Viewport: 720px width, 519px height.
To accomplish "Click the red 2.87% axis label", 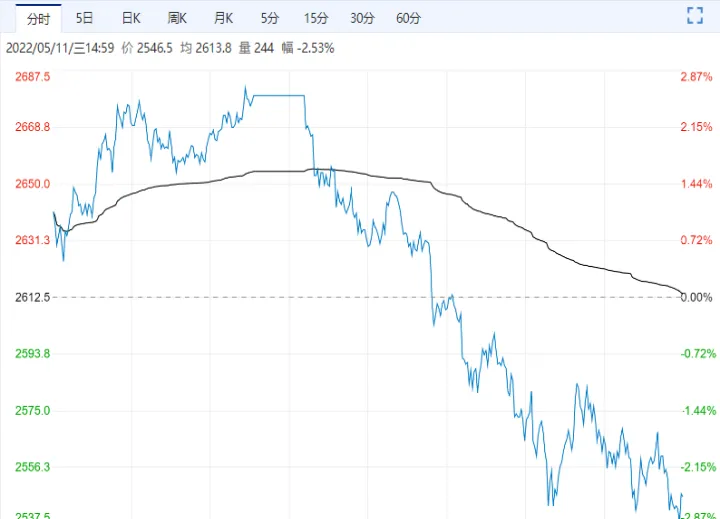I will (x=695, y=77).
